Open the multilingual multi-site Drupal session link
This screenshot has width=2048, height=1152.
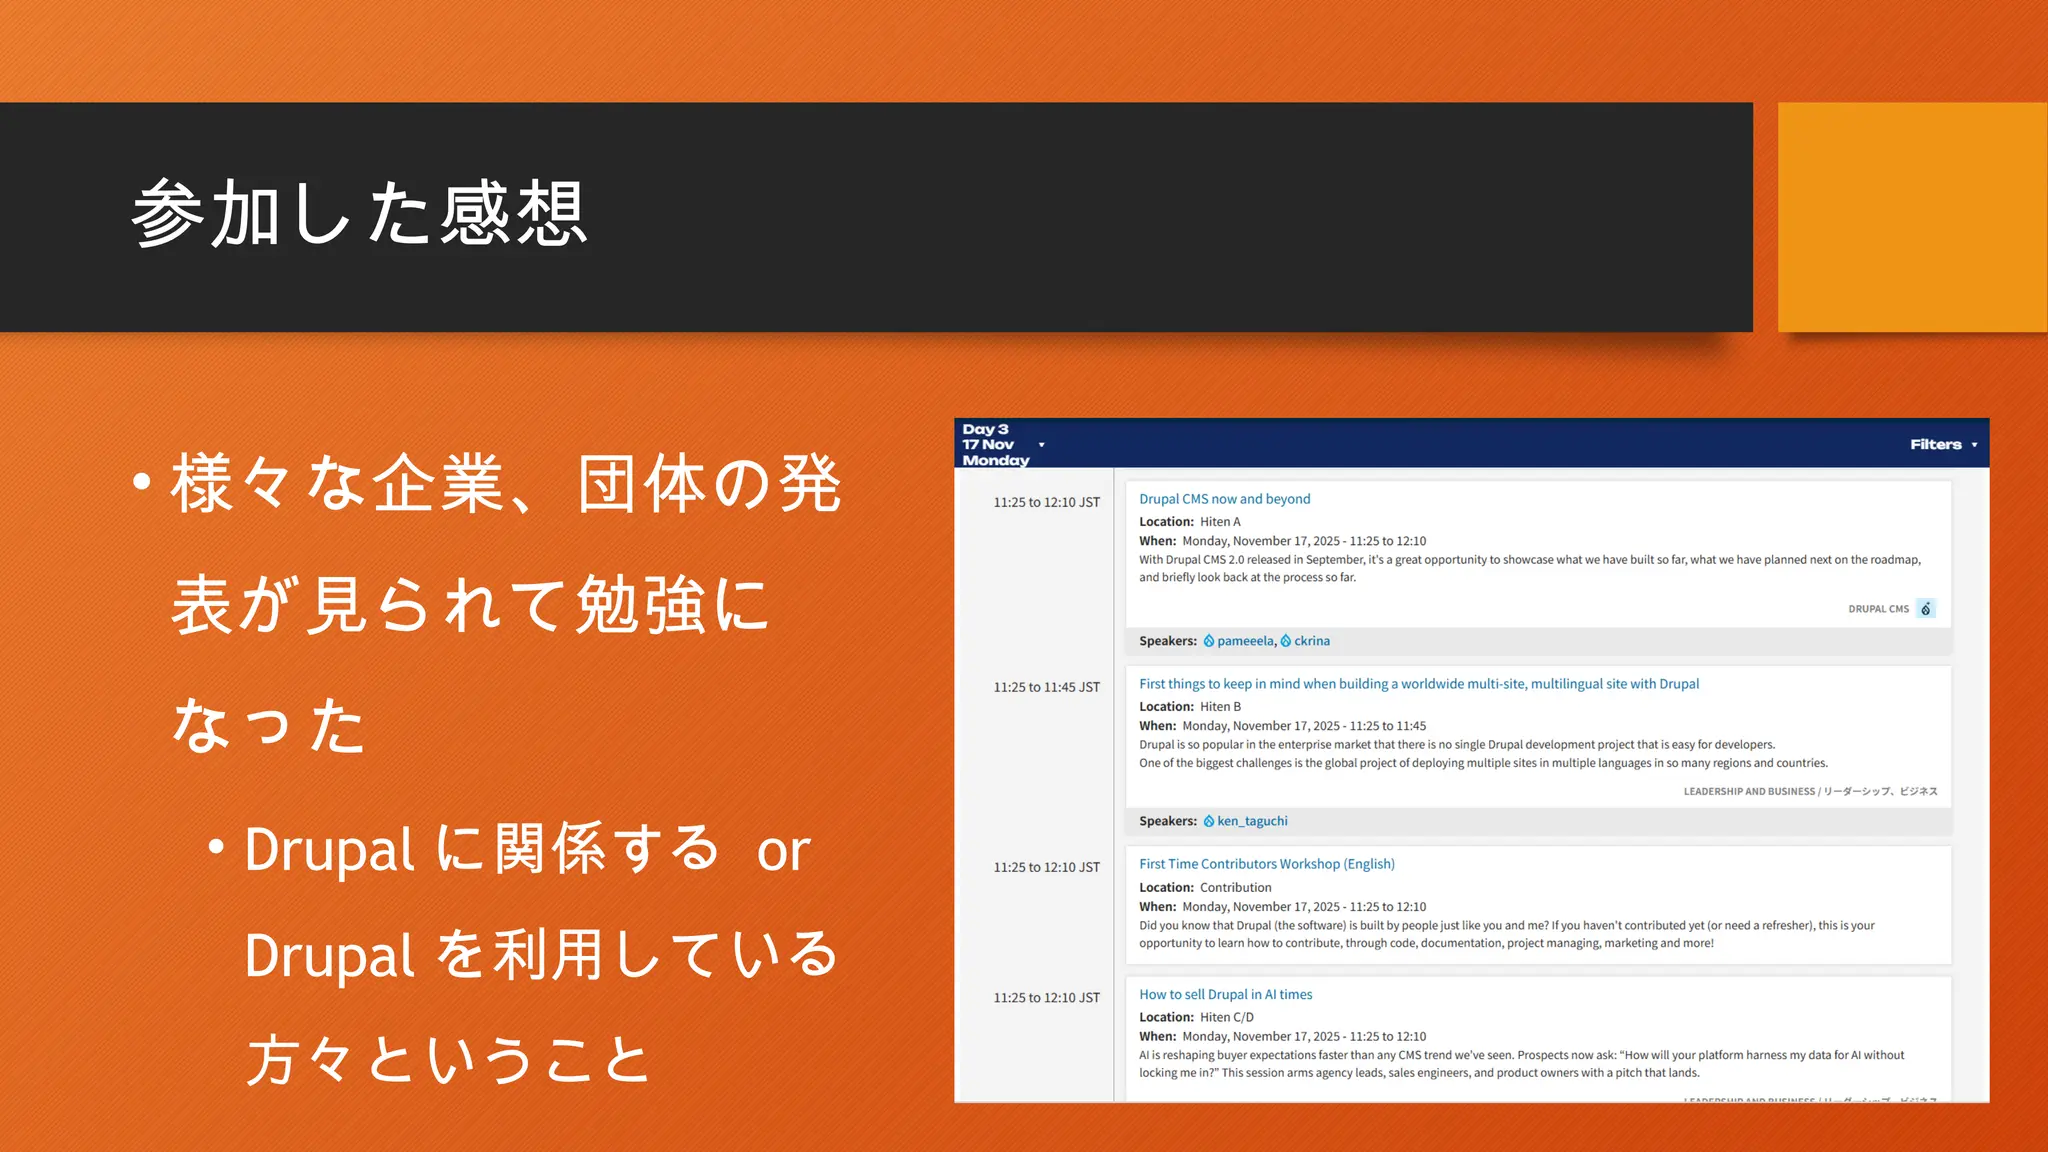pyautogui.click(x=1419, y=683)
